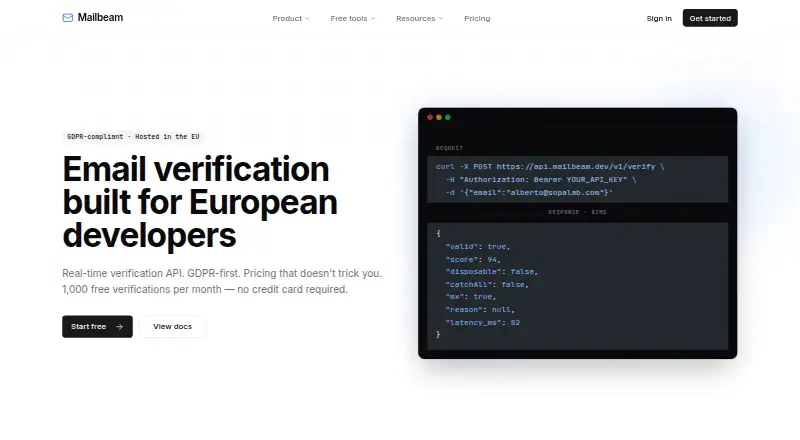The image size is (800, 440).
Task: Click the GDPR-compliant Hosted in the EU badge
Action: (133, 137)
